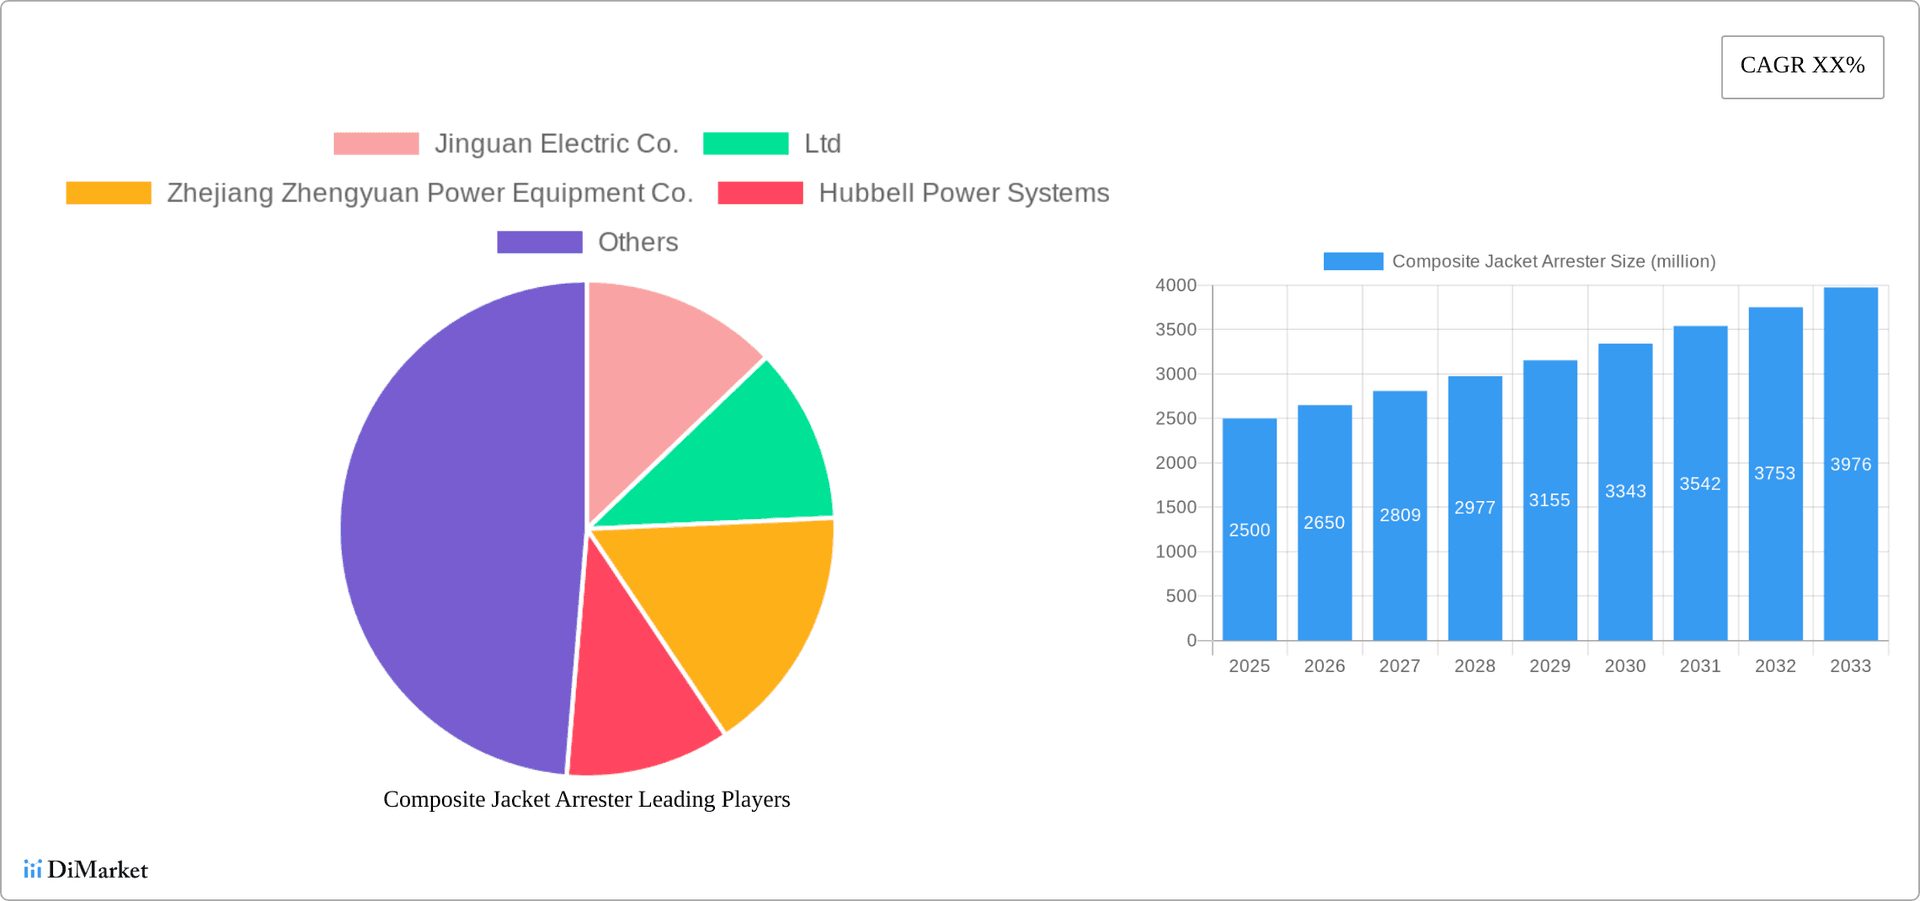Select the purple Others legend swatch

(539, 241)
